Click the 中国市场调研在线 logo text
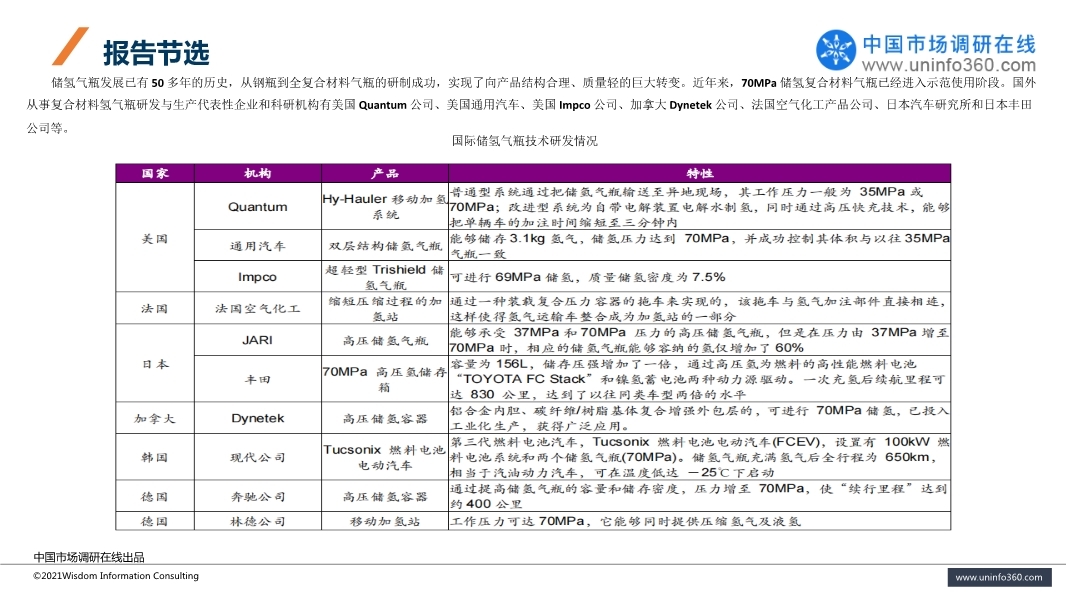The width and height of the screenshot is (1066, 600). tap(948, 43)
